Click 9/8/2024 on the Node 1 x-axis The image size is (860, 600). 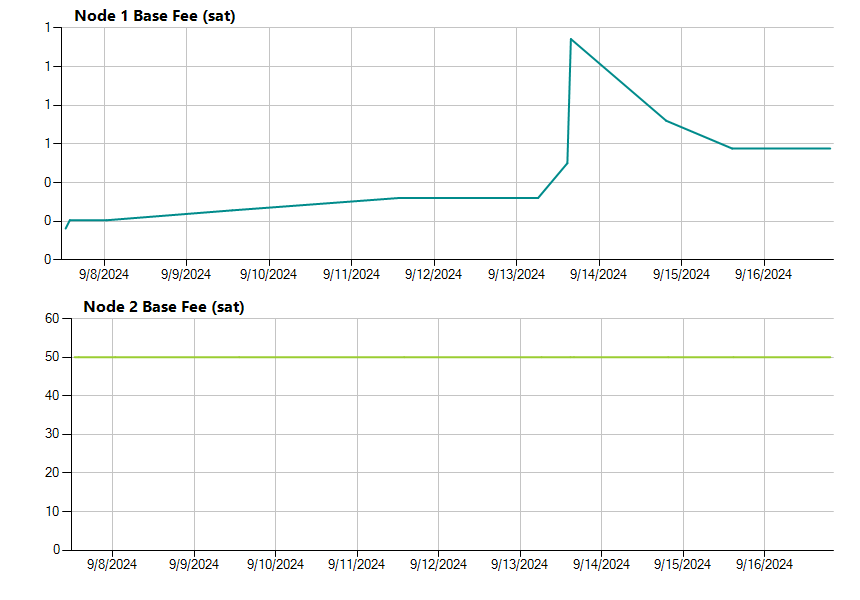click(104, 274)
